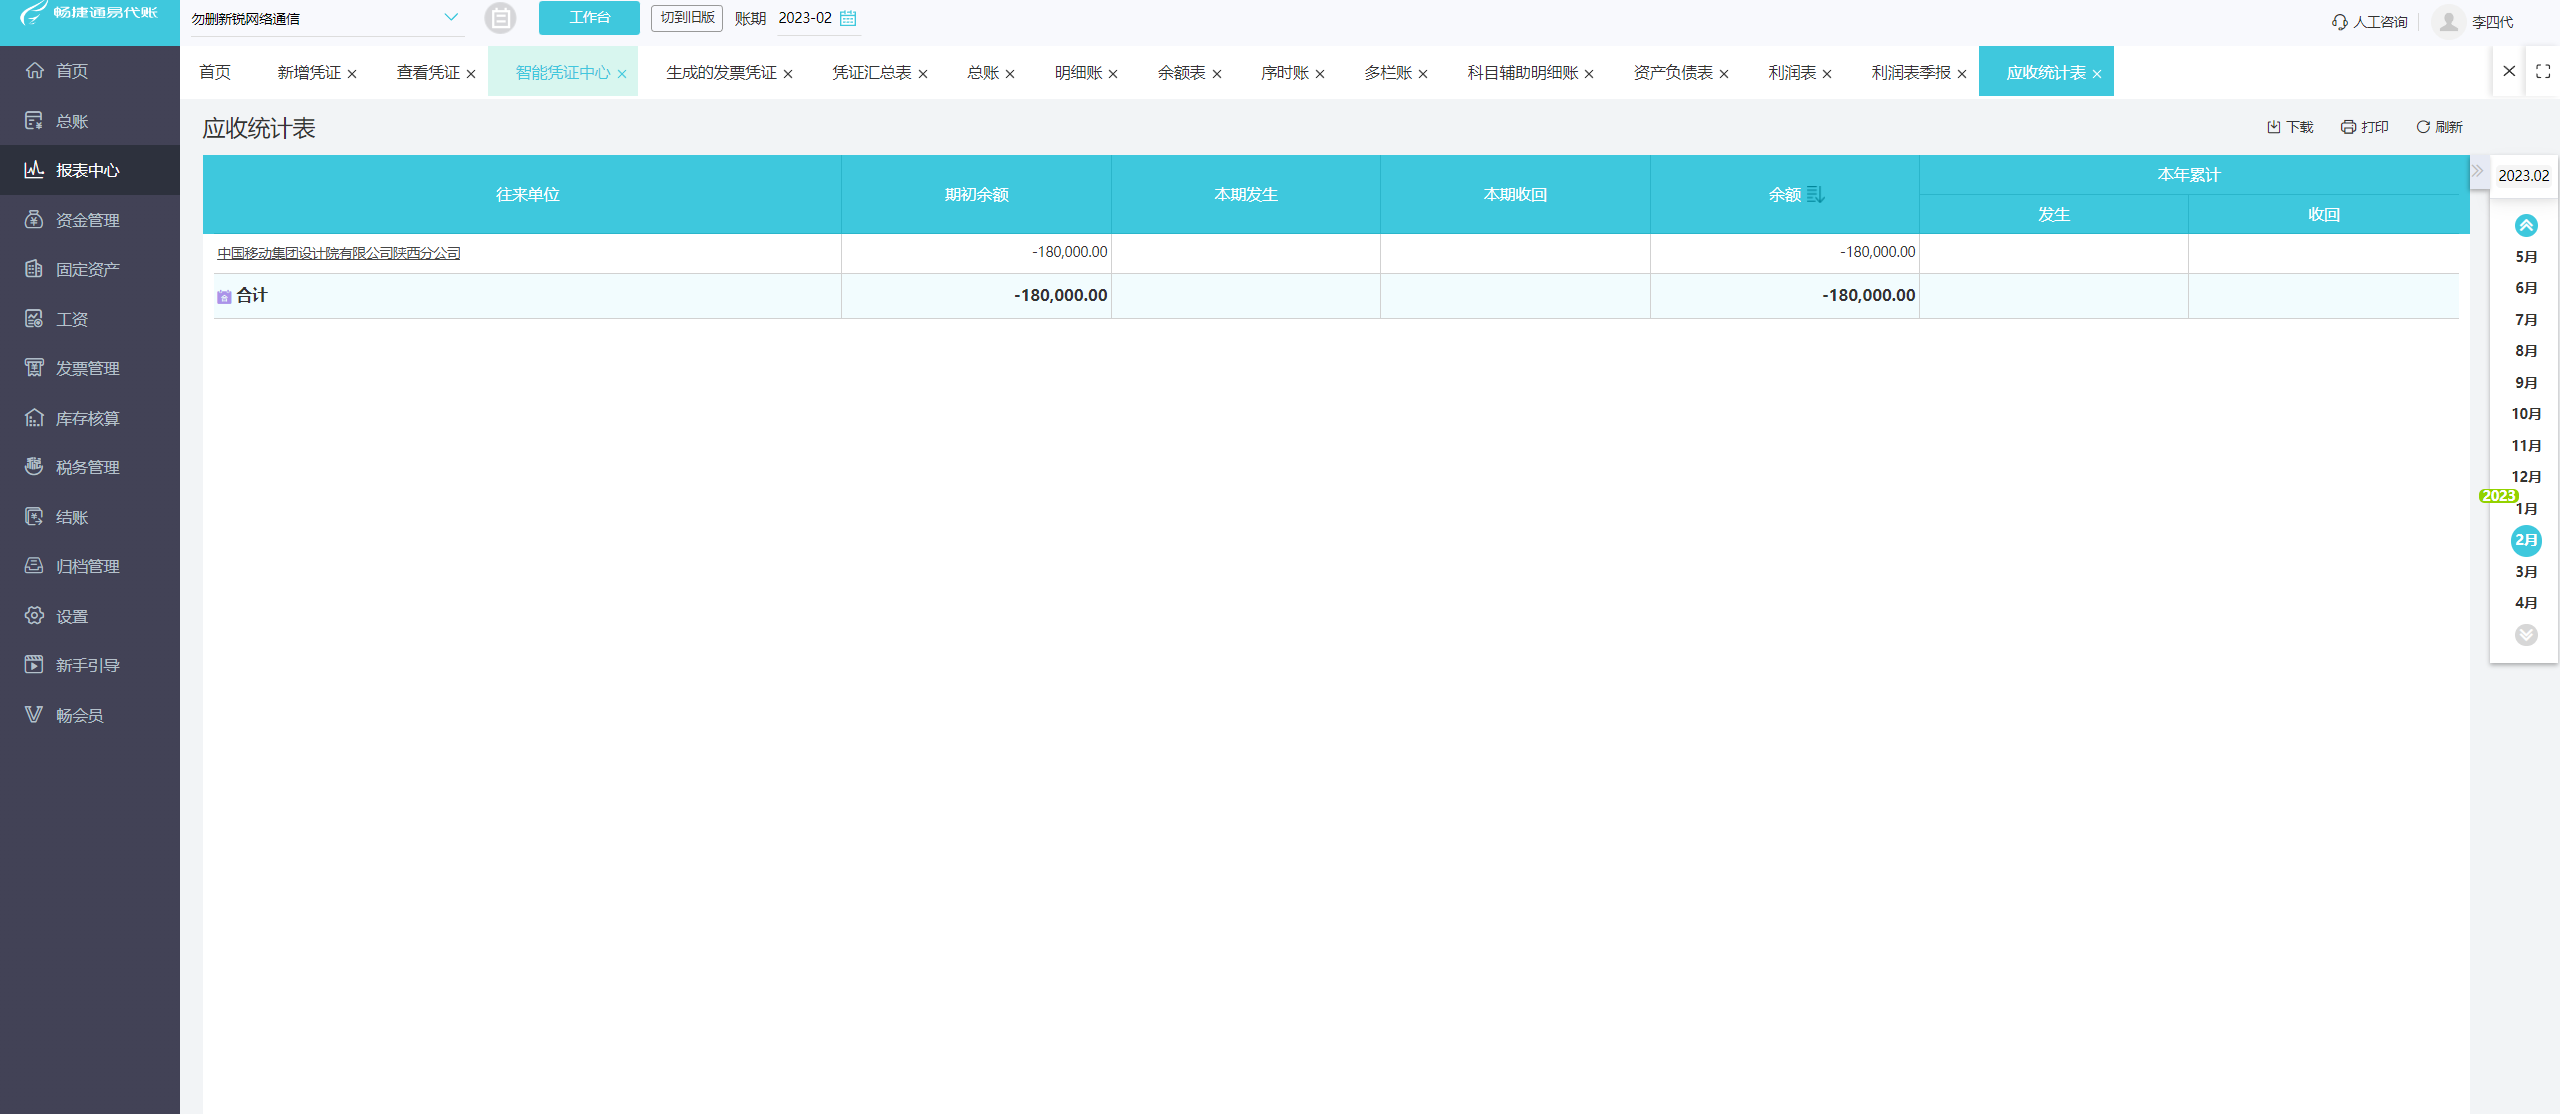Open 报表中心 in the sidebar
The image size is (2560, 1114).
(90, 168)
